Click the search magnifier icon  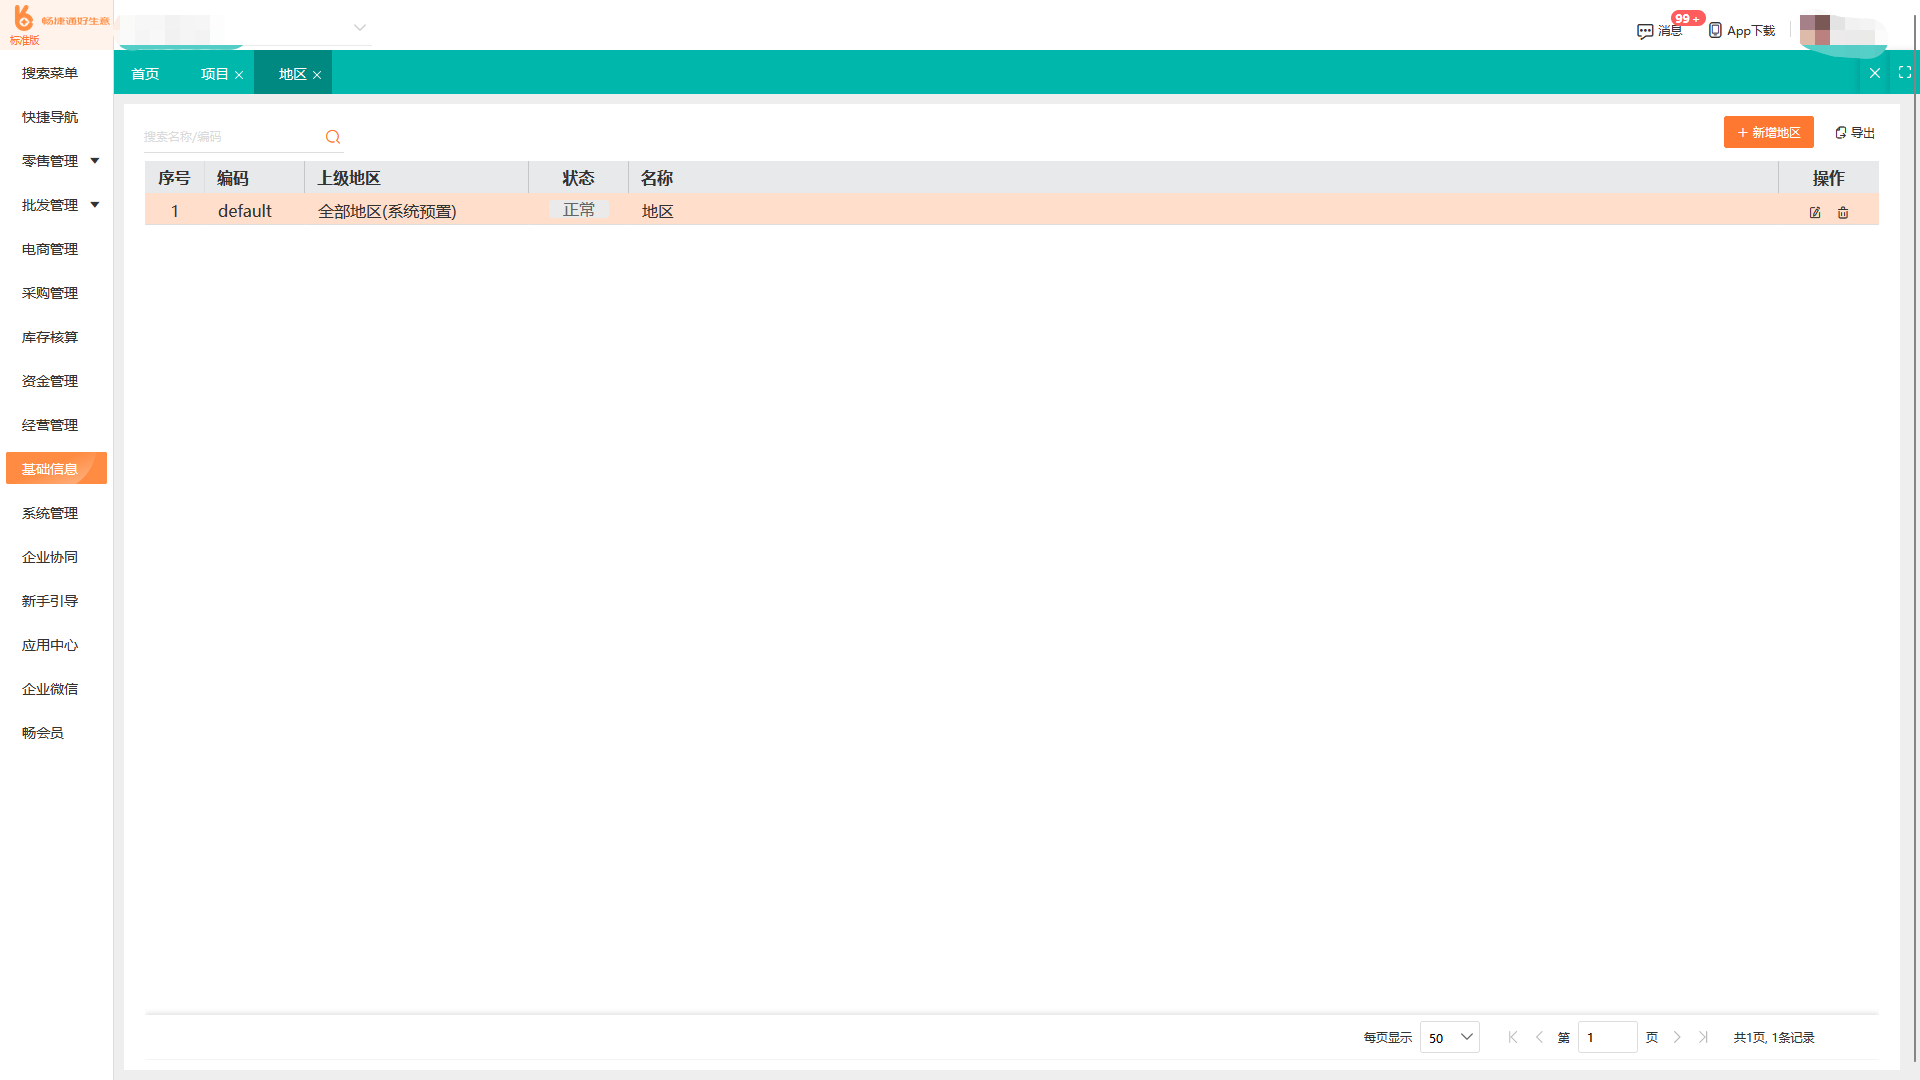click(x=332, y=136)
